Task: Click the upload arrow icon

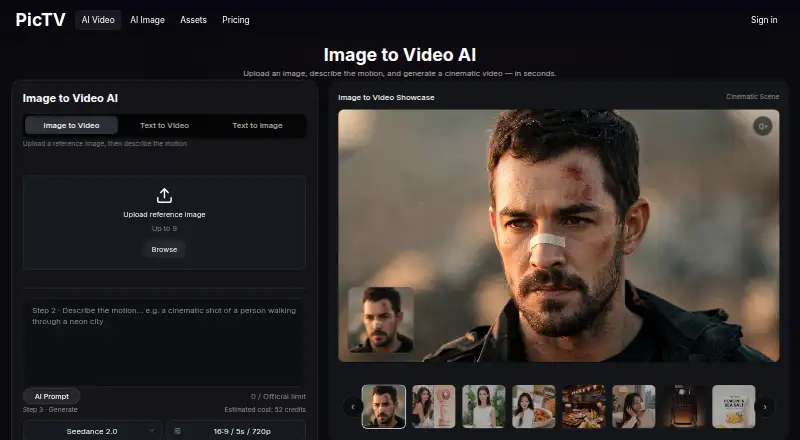Action: 164,195
